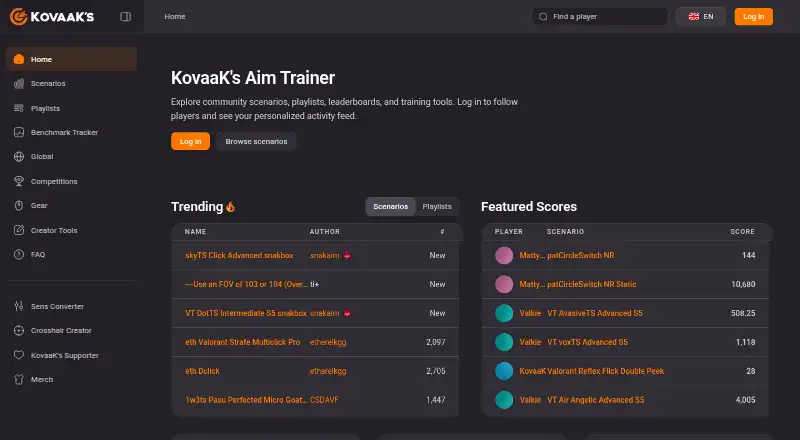
Task: Click the Competitions trophy icon
Action: [19, 181]
